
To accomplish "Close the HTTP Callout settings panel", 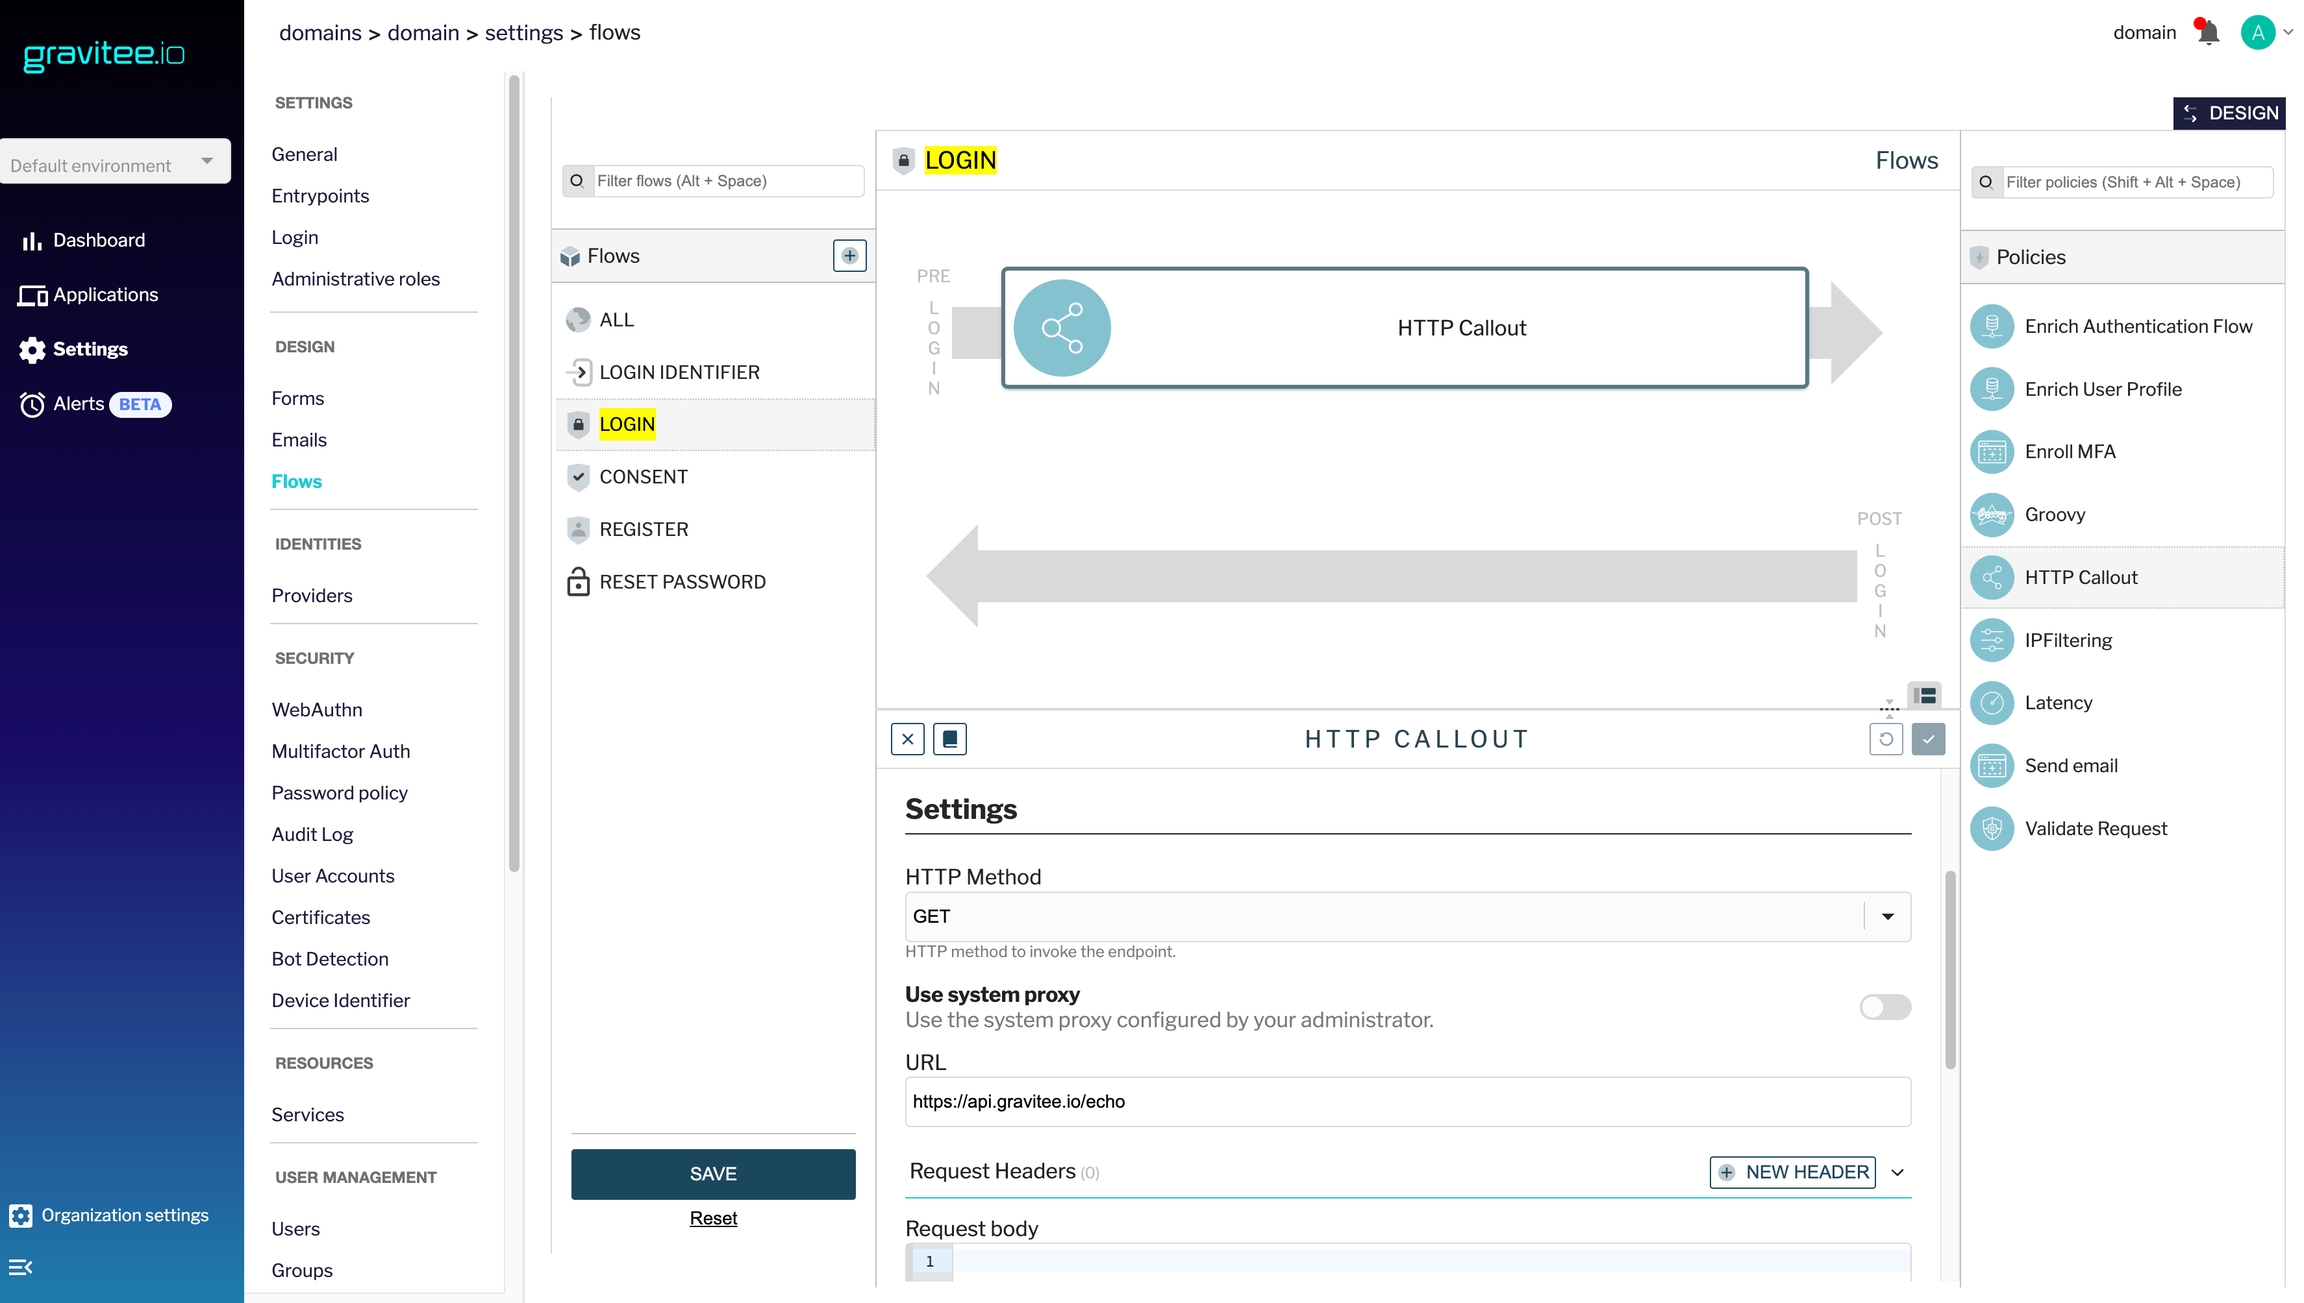I will 907,739.
